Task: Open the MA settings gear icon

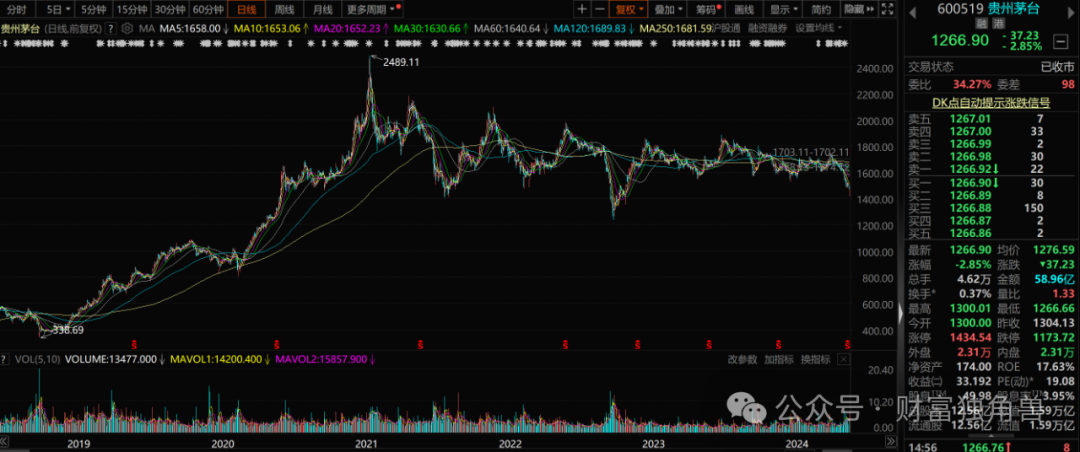Action: pyautogui.click(x=126, y=28)
